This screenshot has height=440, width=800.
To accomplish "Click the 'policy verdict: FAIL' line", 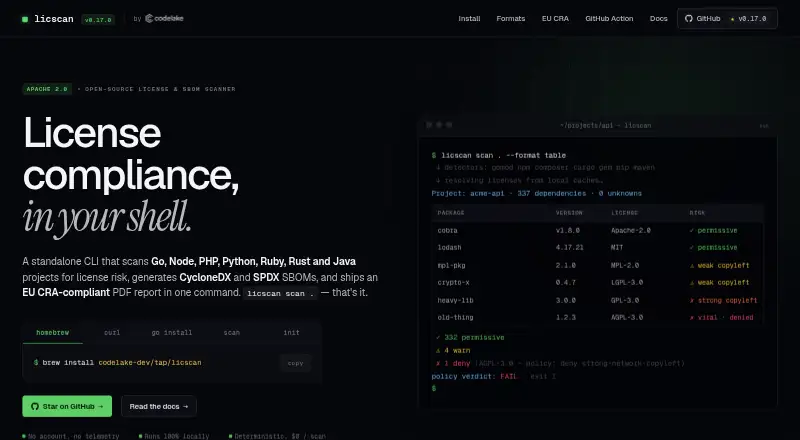I will [474, 376].
